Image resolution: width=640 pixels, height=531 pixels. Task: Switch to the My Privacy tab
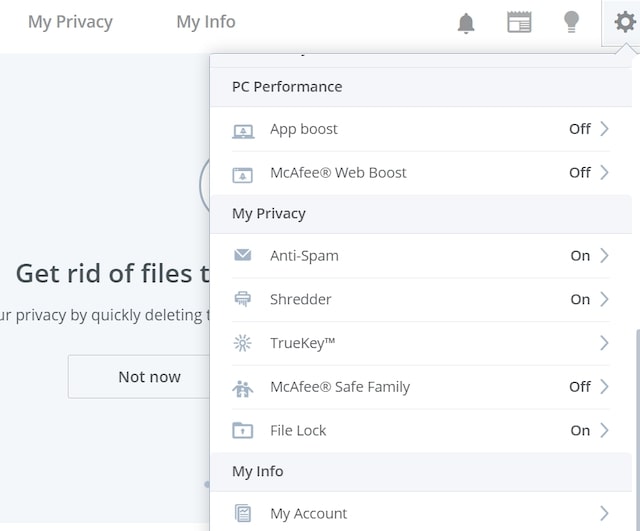pyautogui.click(x=70, y=22)
